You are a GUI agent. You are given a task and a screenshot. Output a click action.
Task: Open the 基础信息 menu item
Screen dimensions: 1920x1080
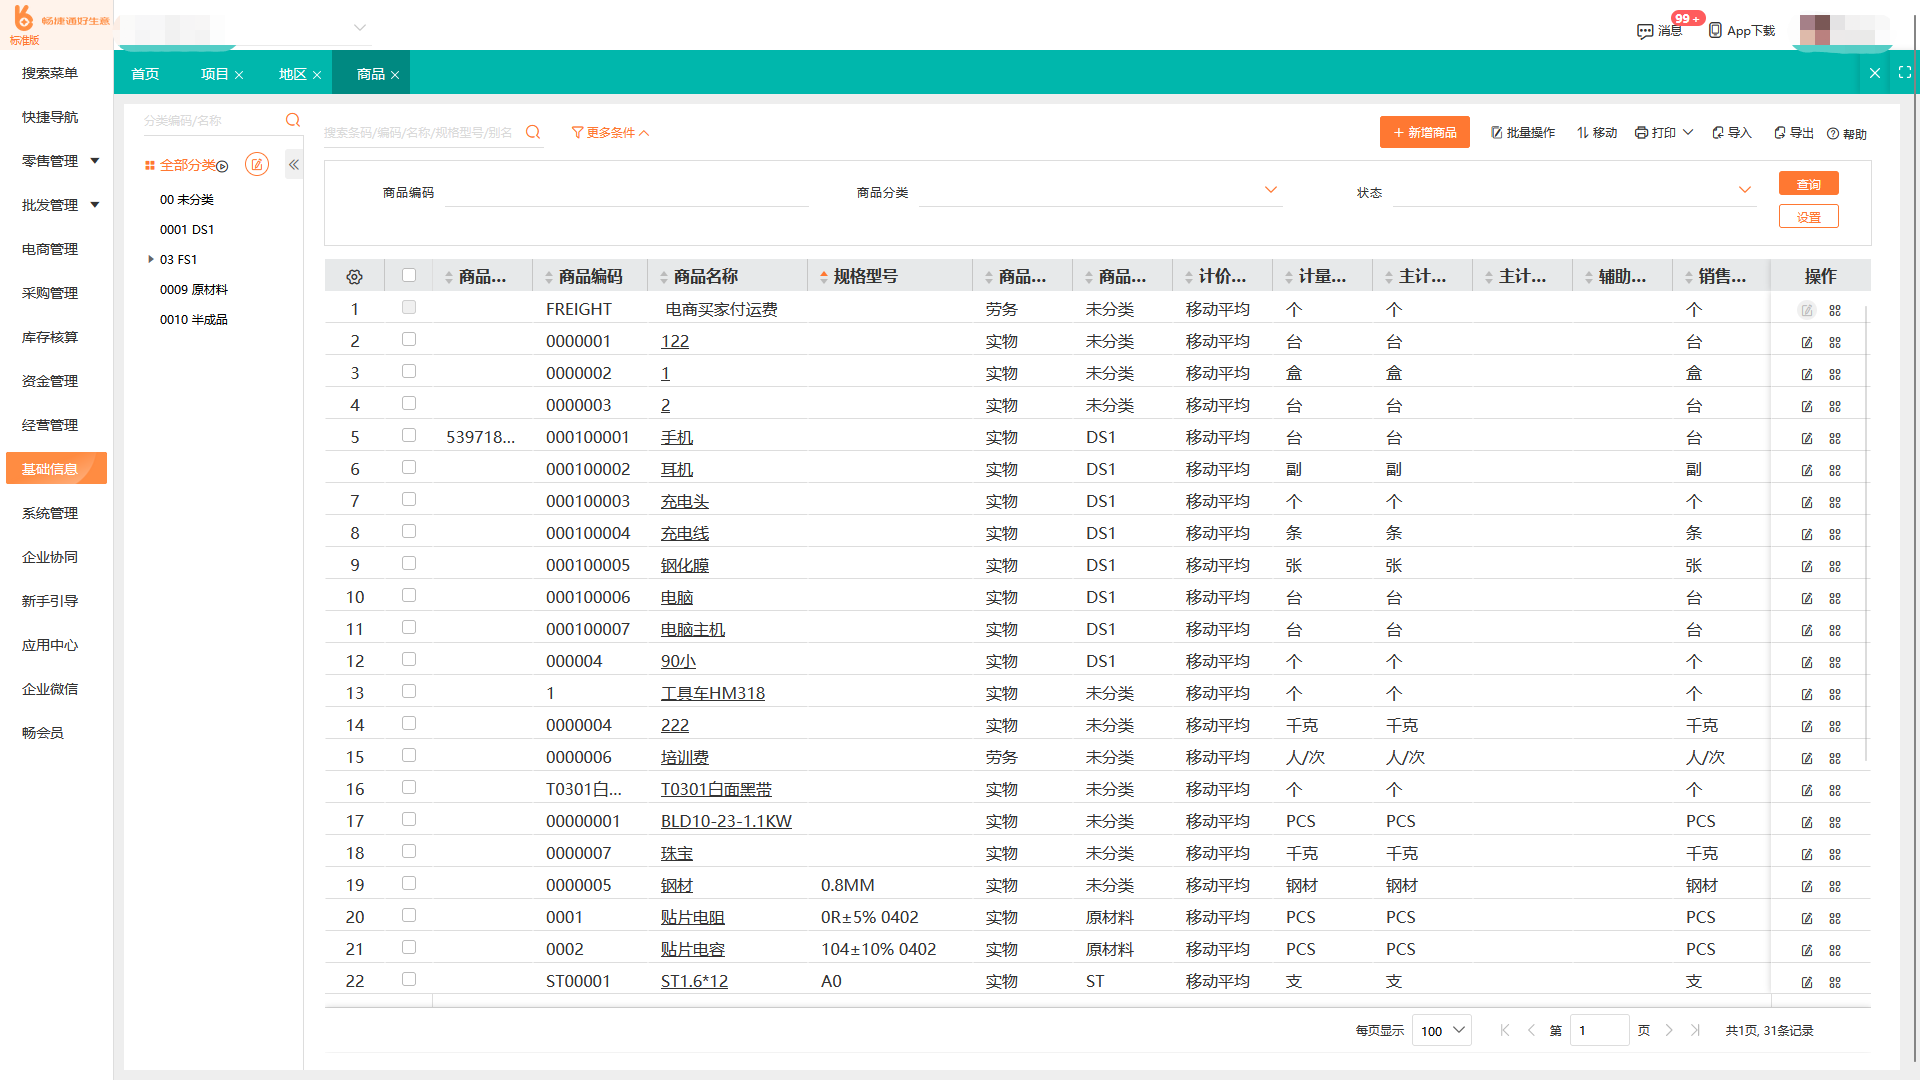53,468
